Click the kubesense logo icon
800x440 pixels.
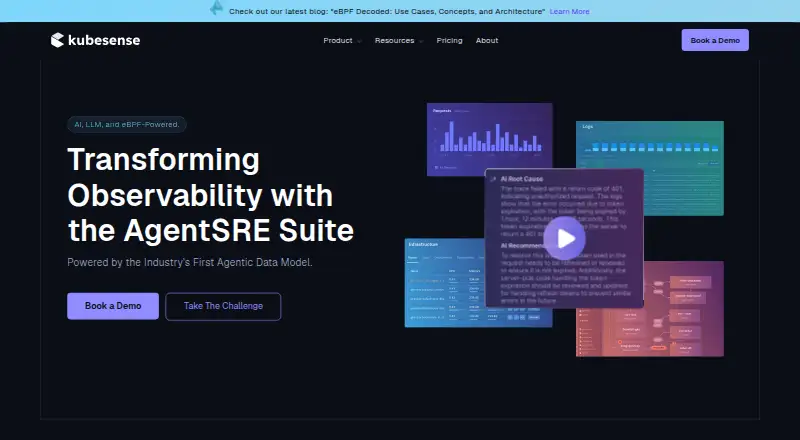pyautogui.click(x=57, y=40)
